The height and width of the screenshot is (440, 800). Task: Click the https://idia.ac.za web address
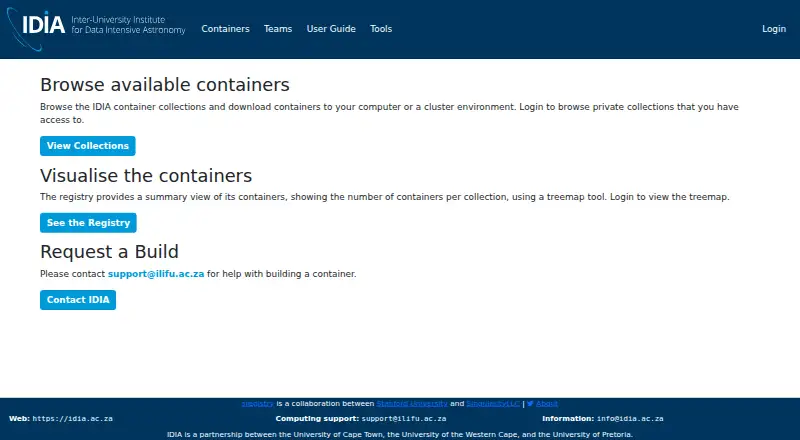[72, 419]
